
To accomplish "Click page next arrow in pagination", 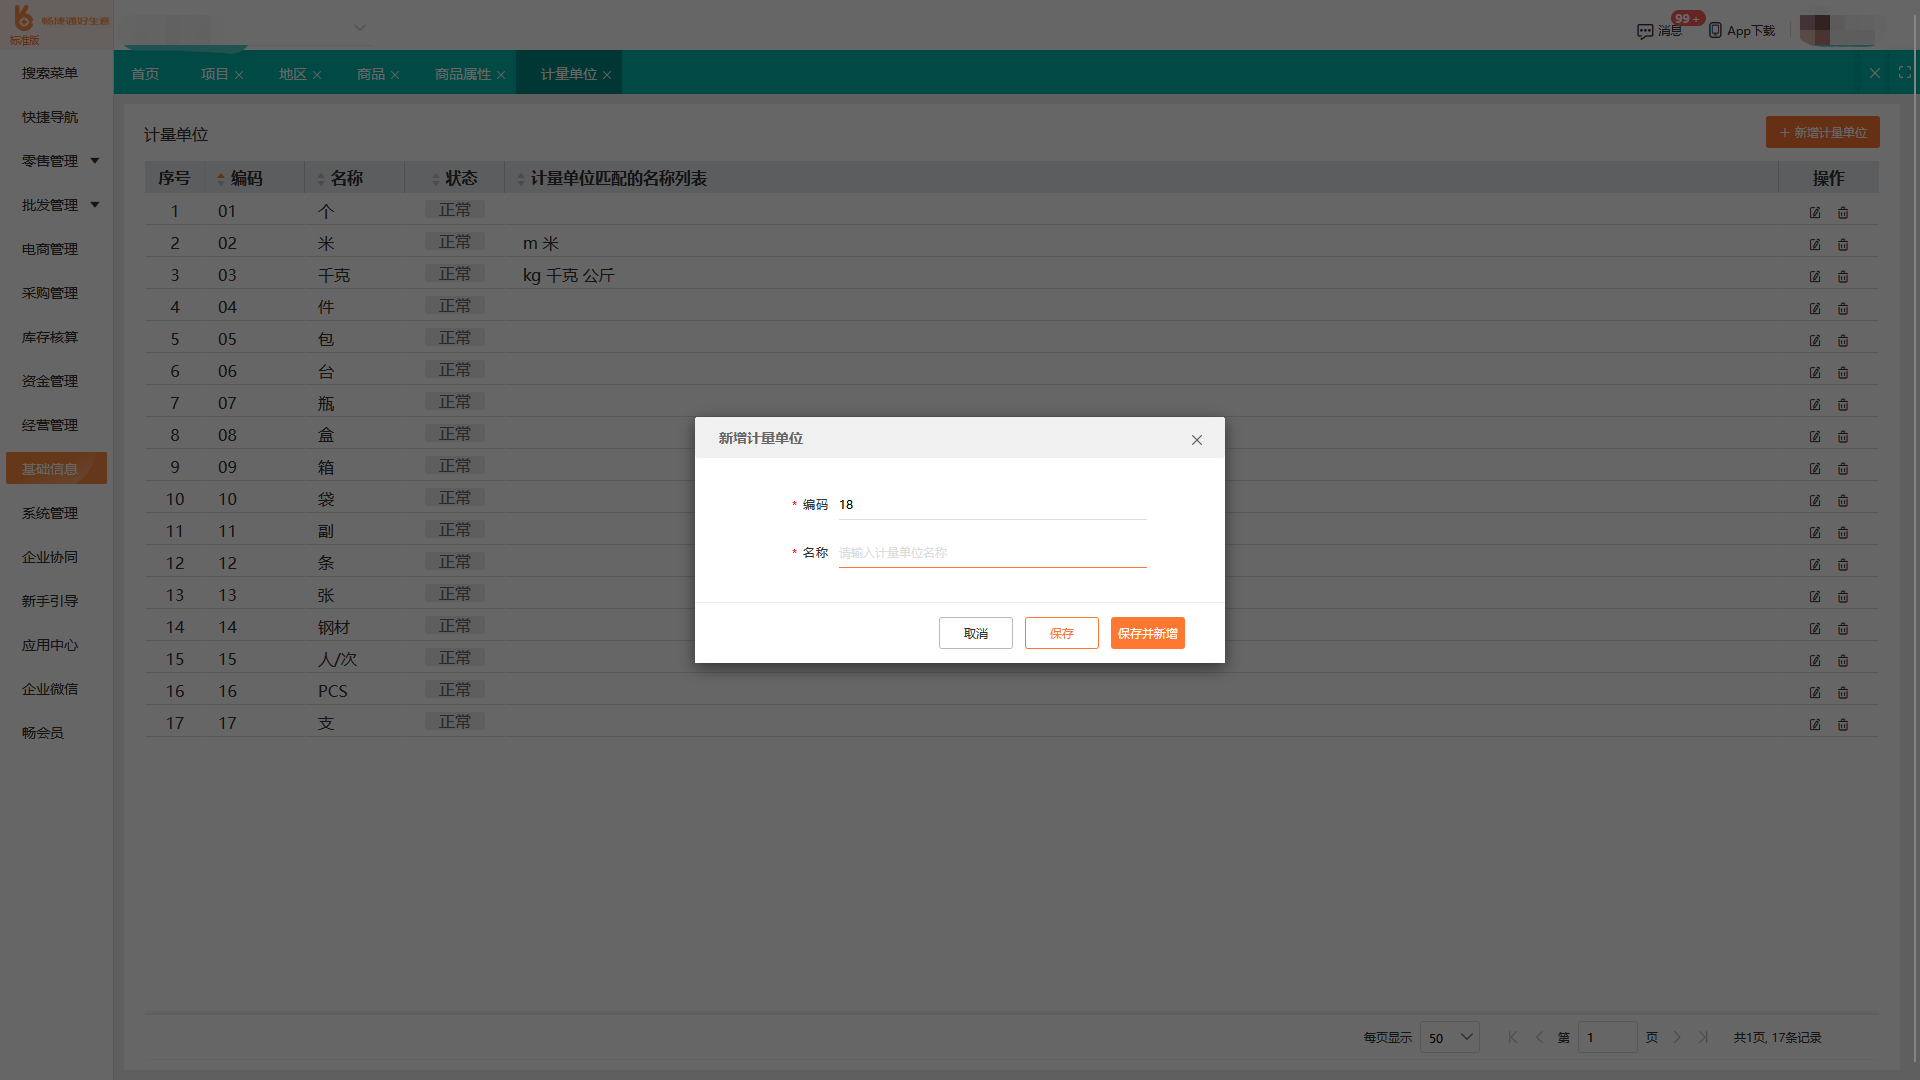I will pyautogui.click(x=1676, y=1038).
